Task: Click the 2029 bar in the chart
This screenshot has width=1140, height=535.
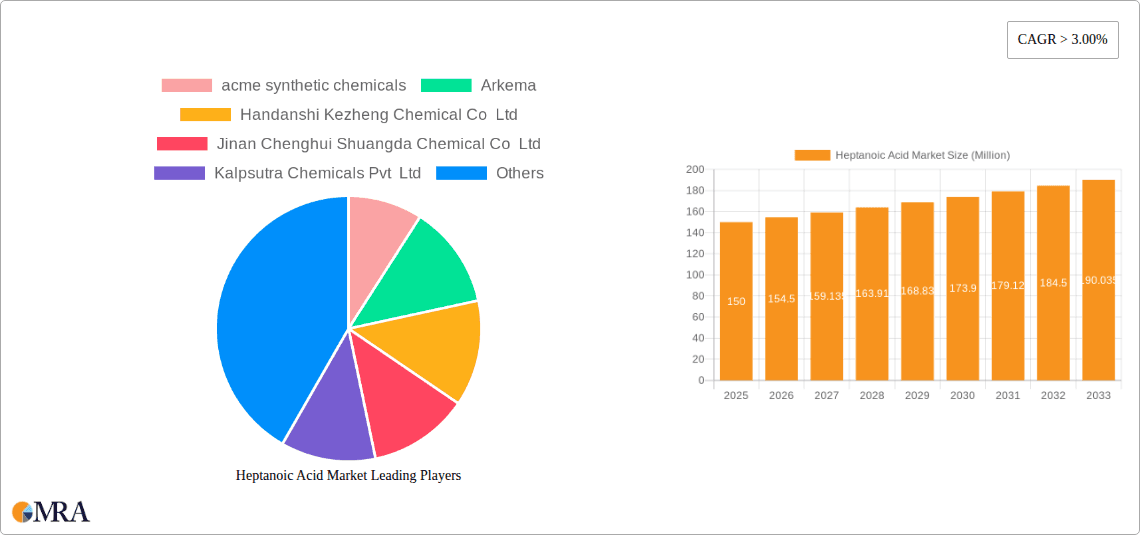Action: click(x=918, y=291)
